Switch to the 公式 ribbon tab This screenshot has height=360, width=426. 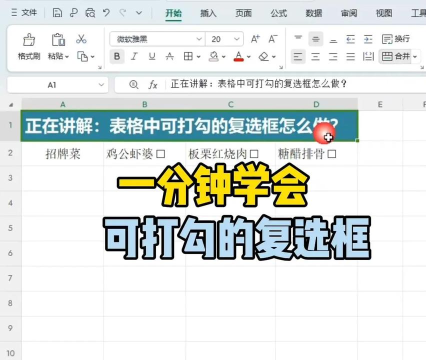279,13
